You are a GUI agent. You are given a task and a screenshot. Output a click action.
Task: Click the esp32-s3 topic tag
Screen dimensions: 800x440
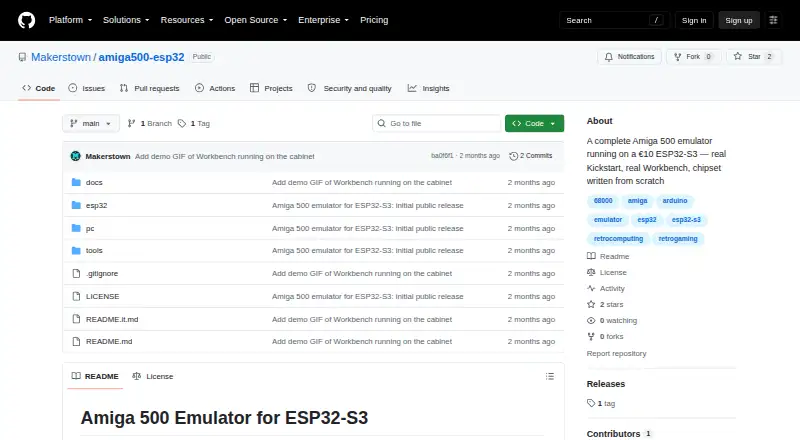pyautogui.click(x=686, y=219)
